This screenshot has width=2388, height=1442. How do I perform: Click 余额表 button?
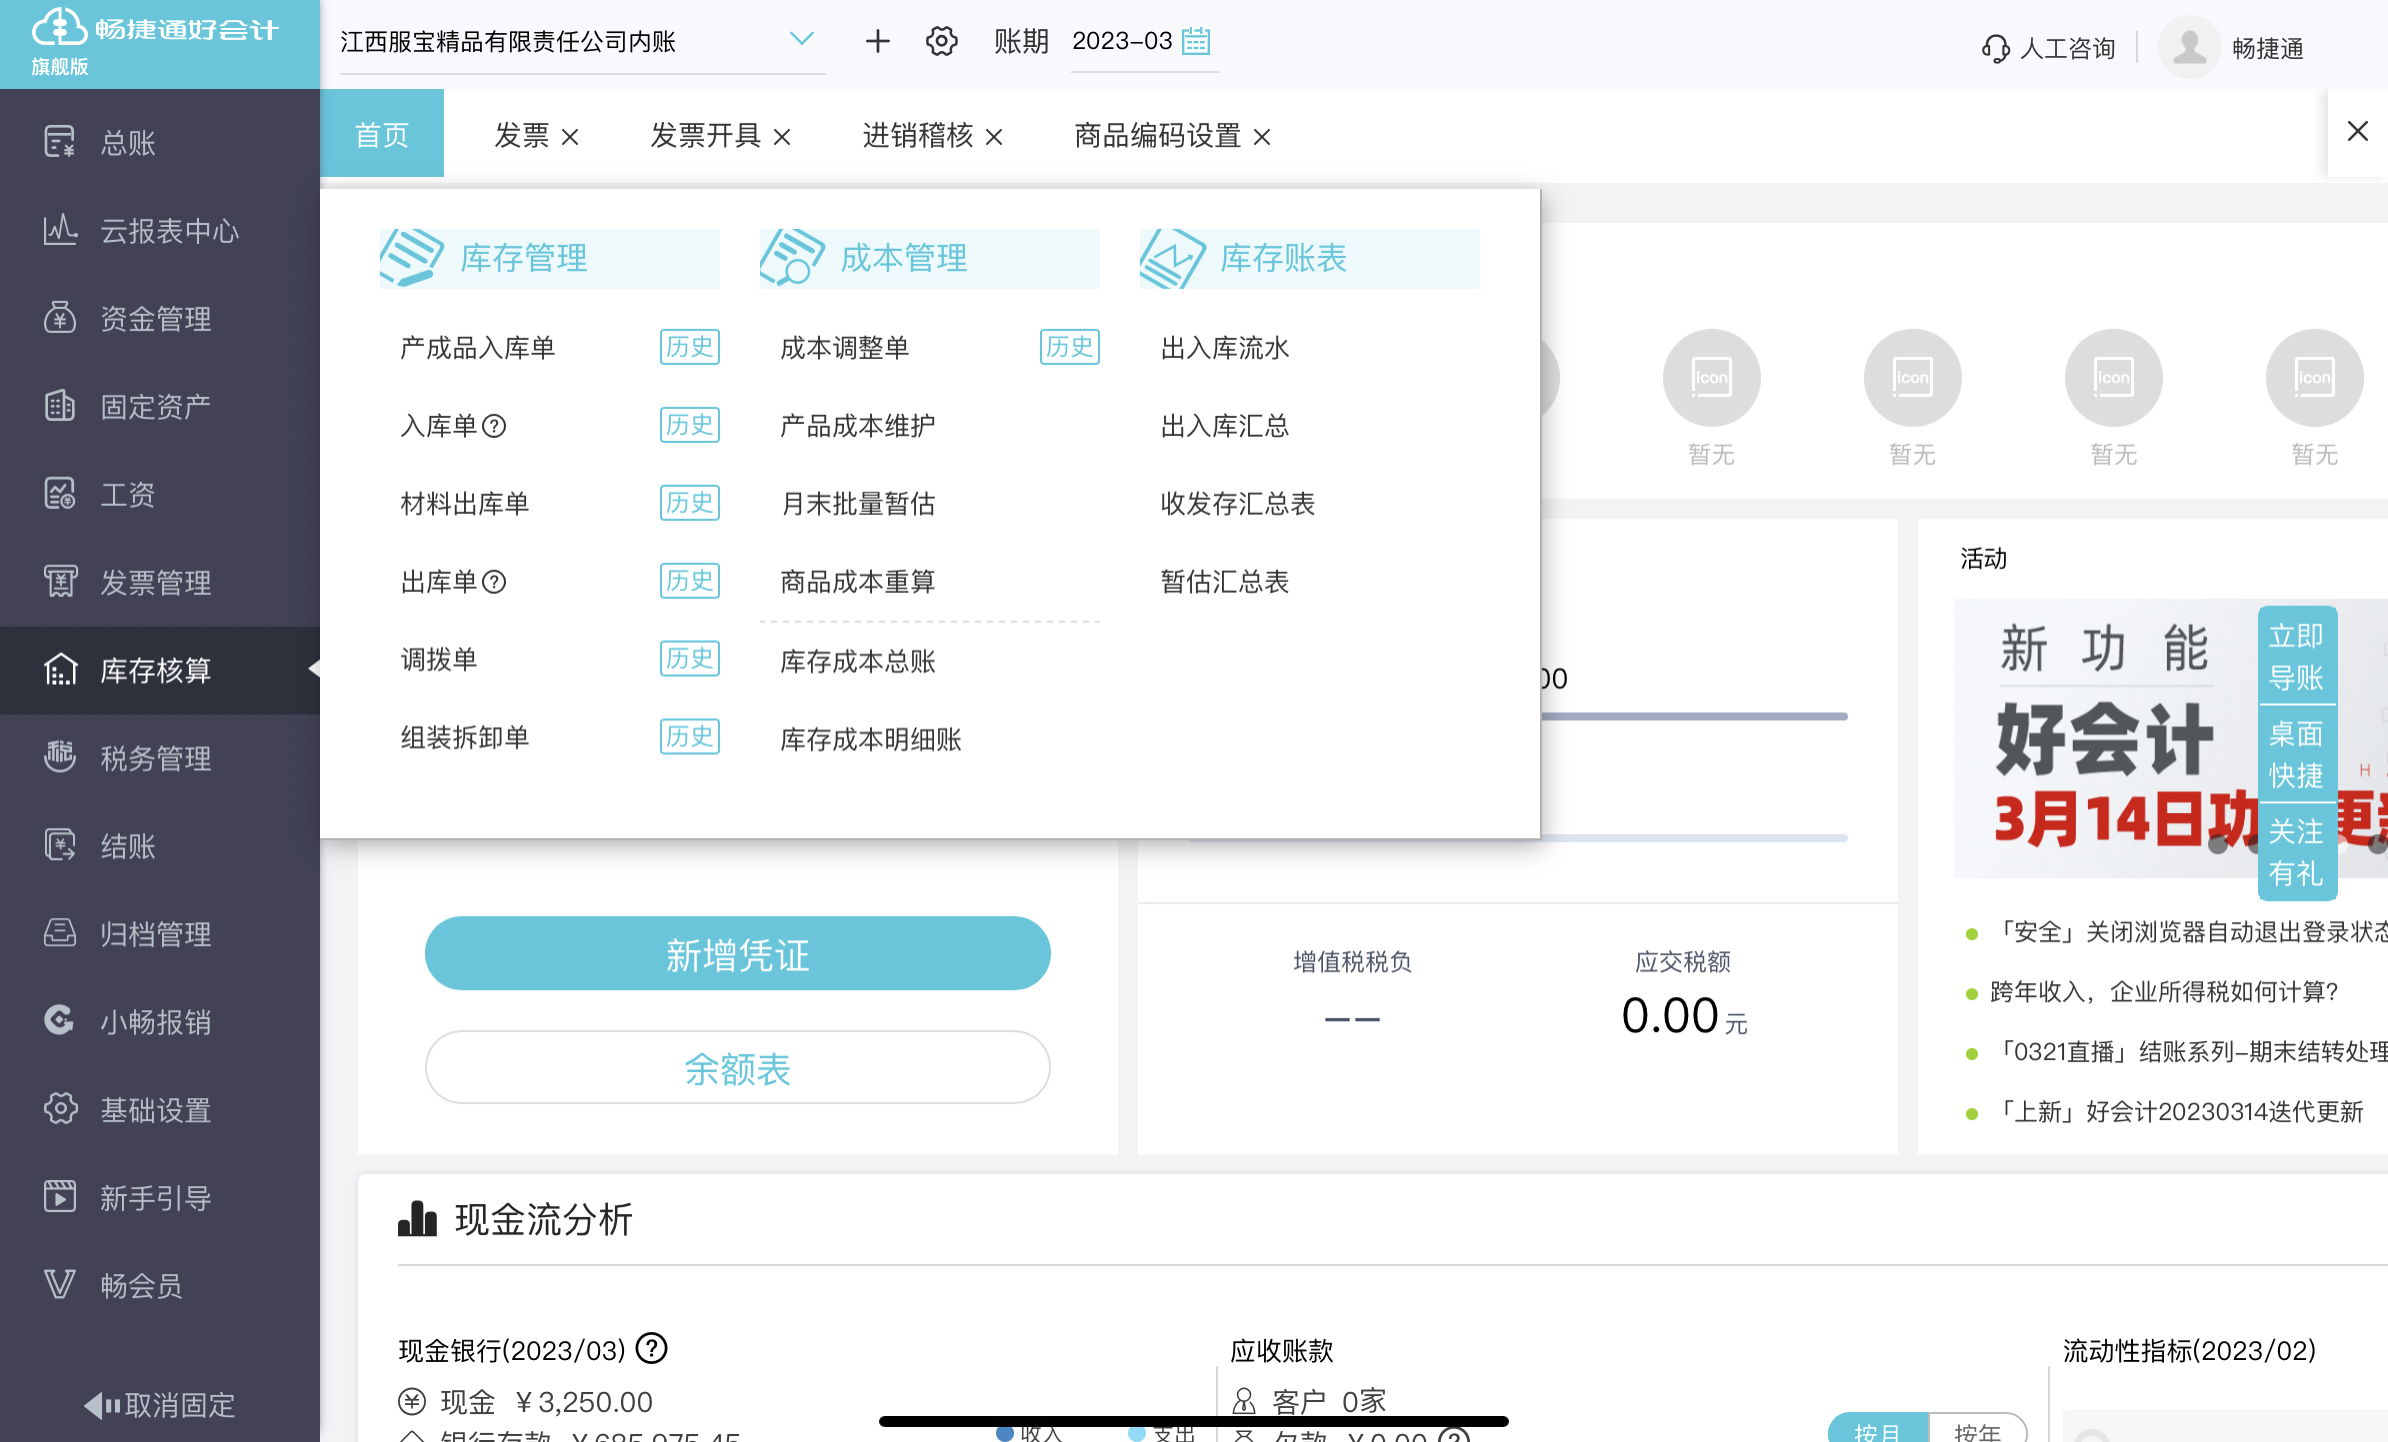[737, 1068]
